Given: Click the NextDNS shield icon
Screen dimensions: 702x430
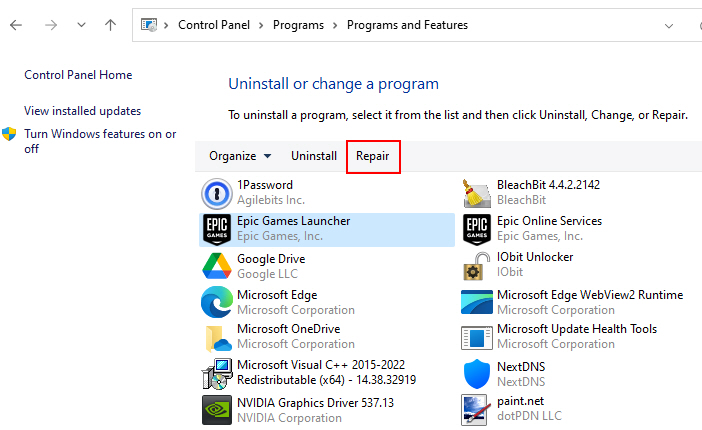Looking at the screenshot, I should (476, 374).
